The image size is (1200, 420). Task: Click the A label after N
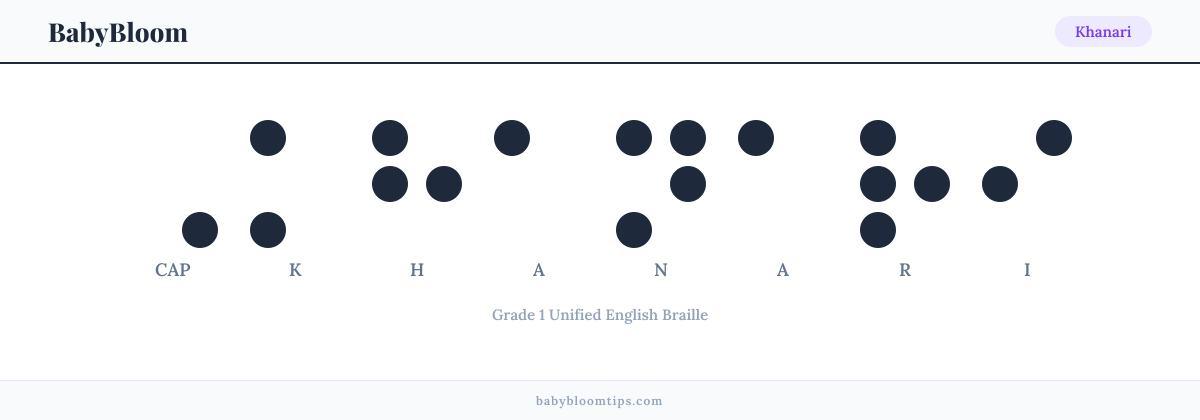pyautogui.click(x=783, y=270)
